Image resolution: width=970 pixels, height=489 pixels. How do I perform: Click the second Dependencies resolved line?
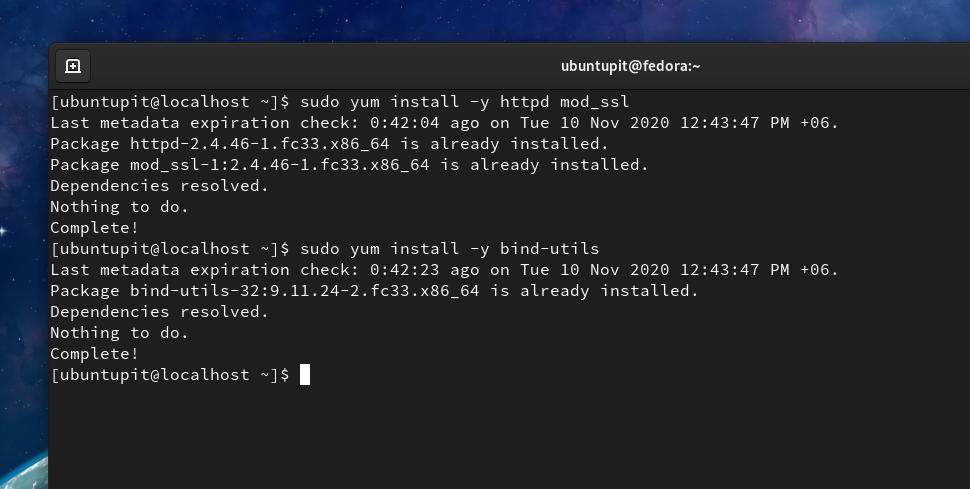[160, 312]
